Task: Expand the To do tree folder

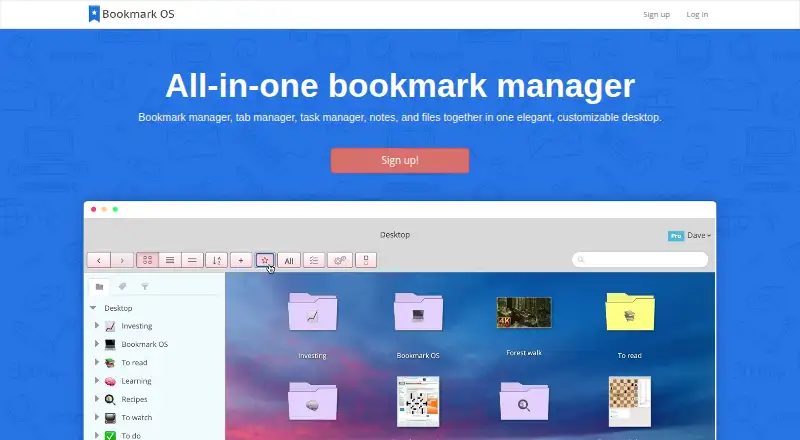Action: tap(96, 435)
